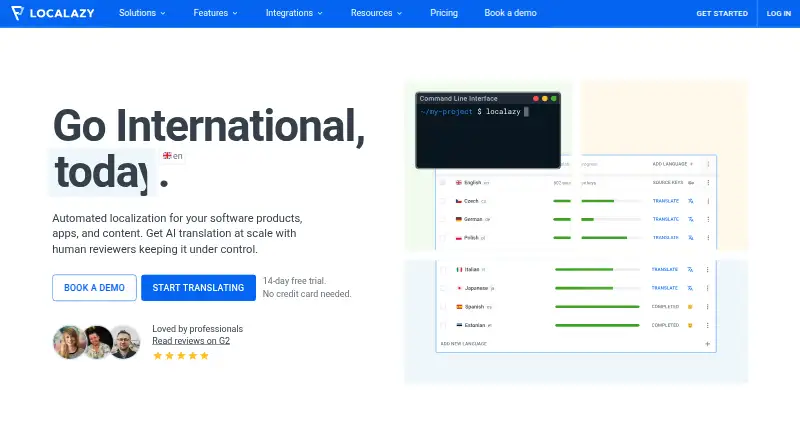The height and width of the screenshot is (440, 800).
Task: Open the three-dot menu in table header
Action: tap(708, 164)
